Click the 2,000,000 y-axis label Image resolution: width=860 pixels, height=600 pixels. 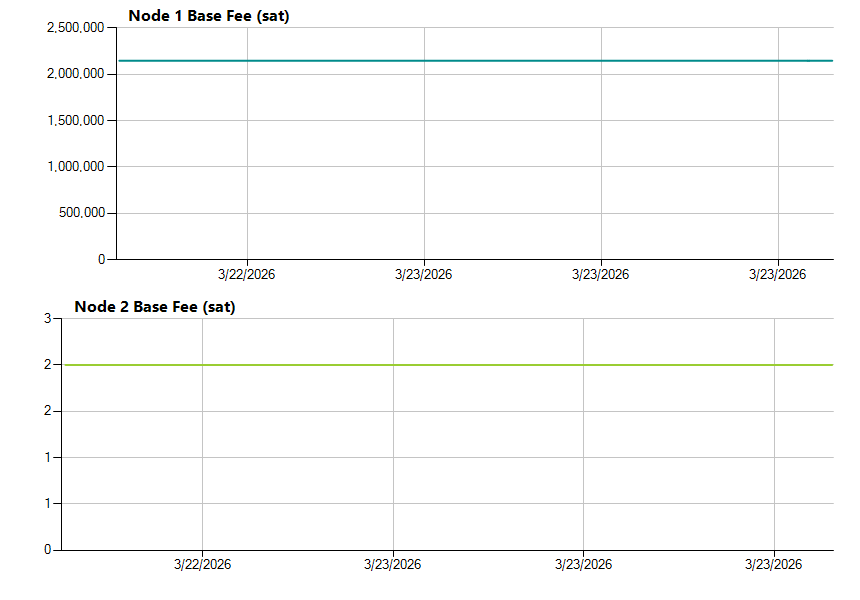point(75,74)
